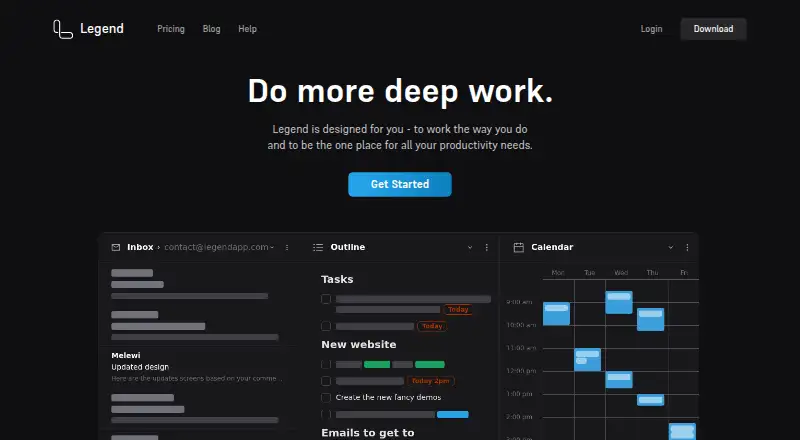Click the 9:00 am time label

[519, 302]
